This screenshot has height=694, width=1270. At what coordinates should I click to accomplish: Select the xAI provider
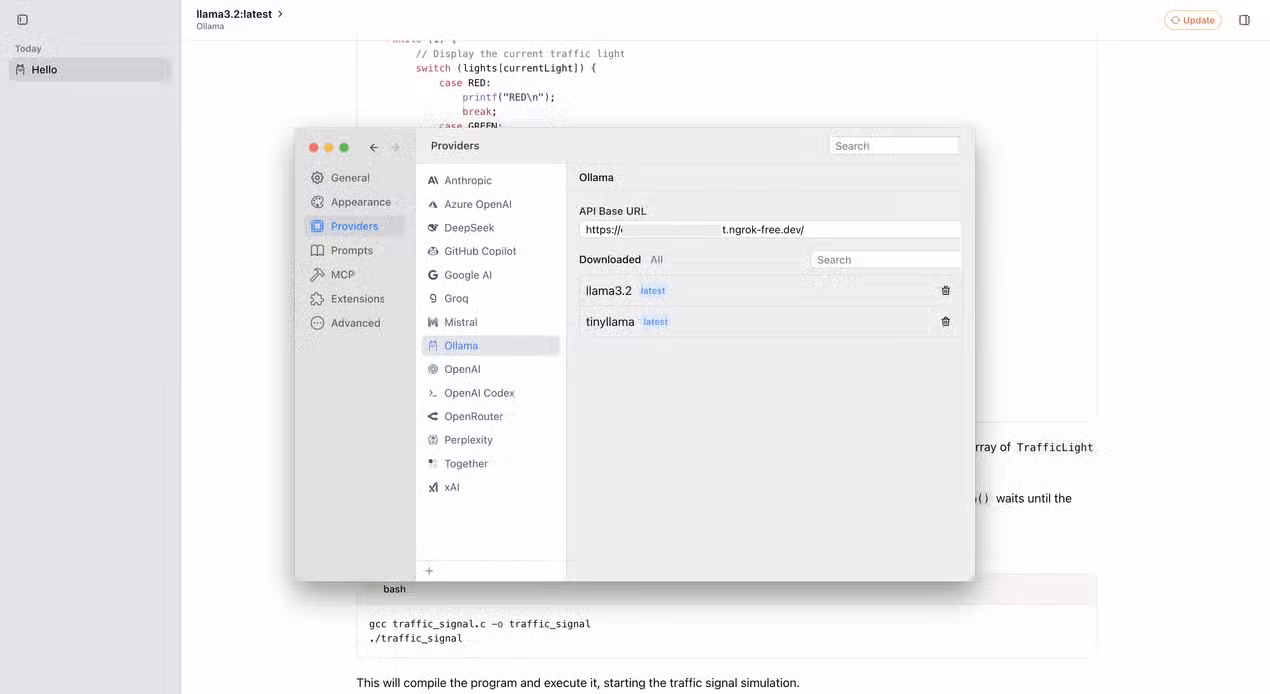pos(490,487)
